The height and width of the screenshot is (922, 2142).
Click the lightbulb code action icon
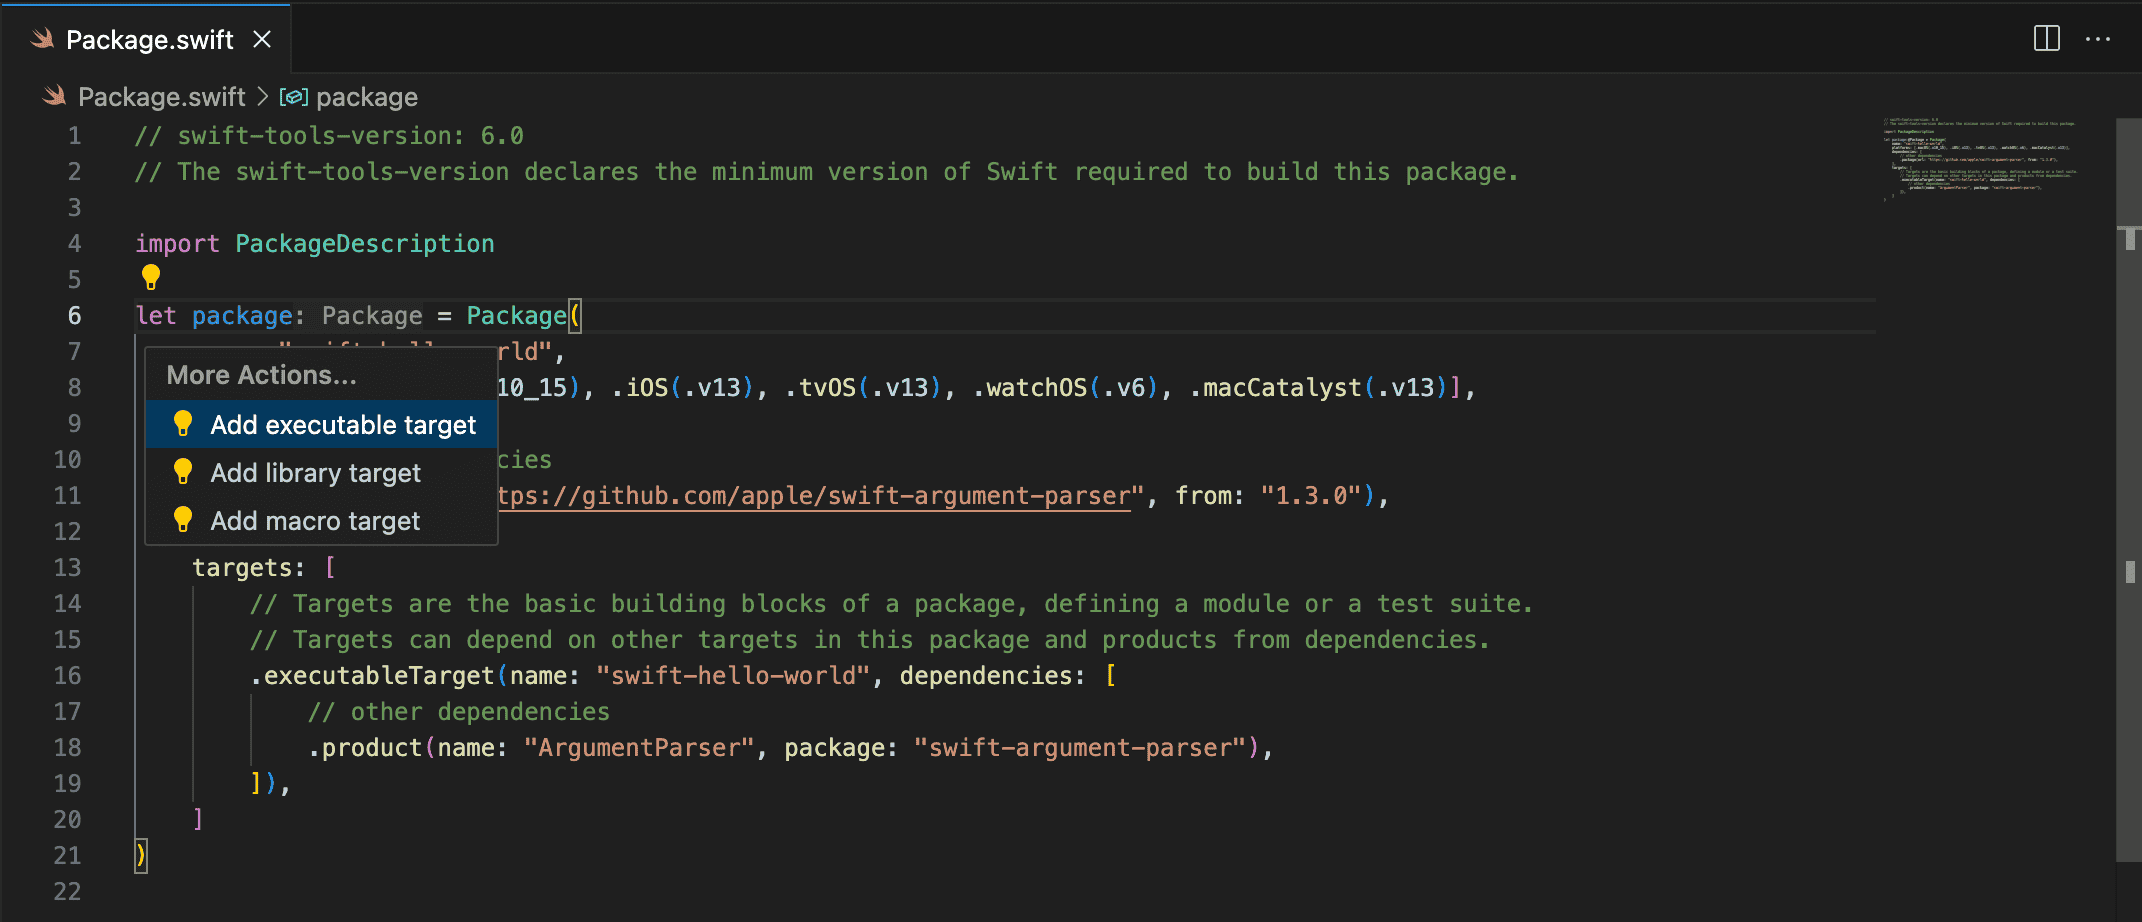151,277
